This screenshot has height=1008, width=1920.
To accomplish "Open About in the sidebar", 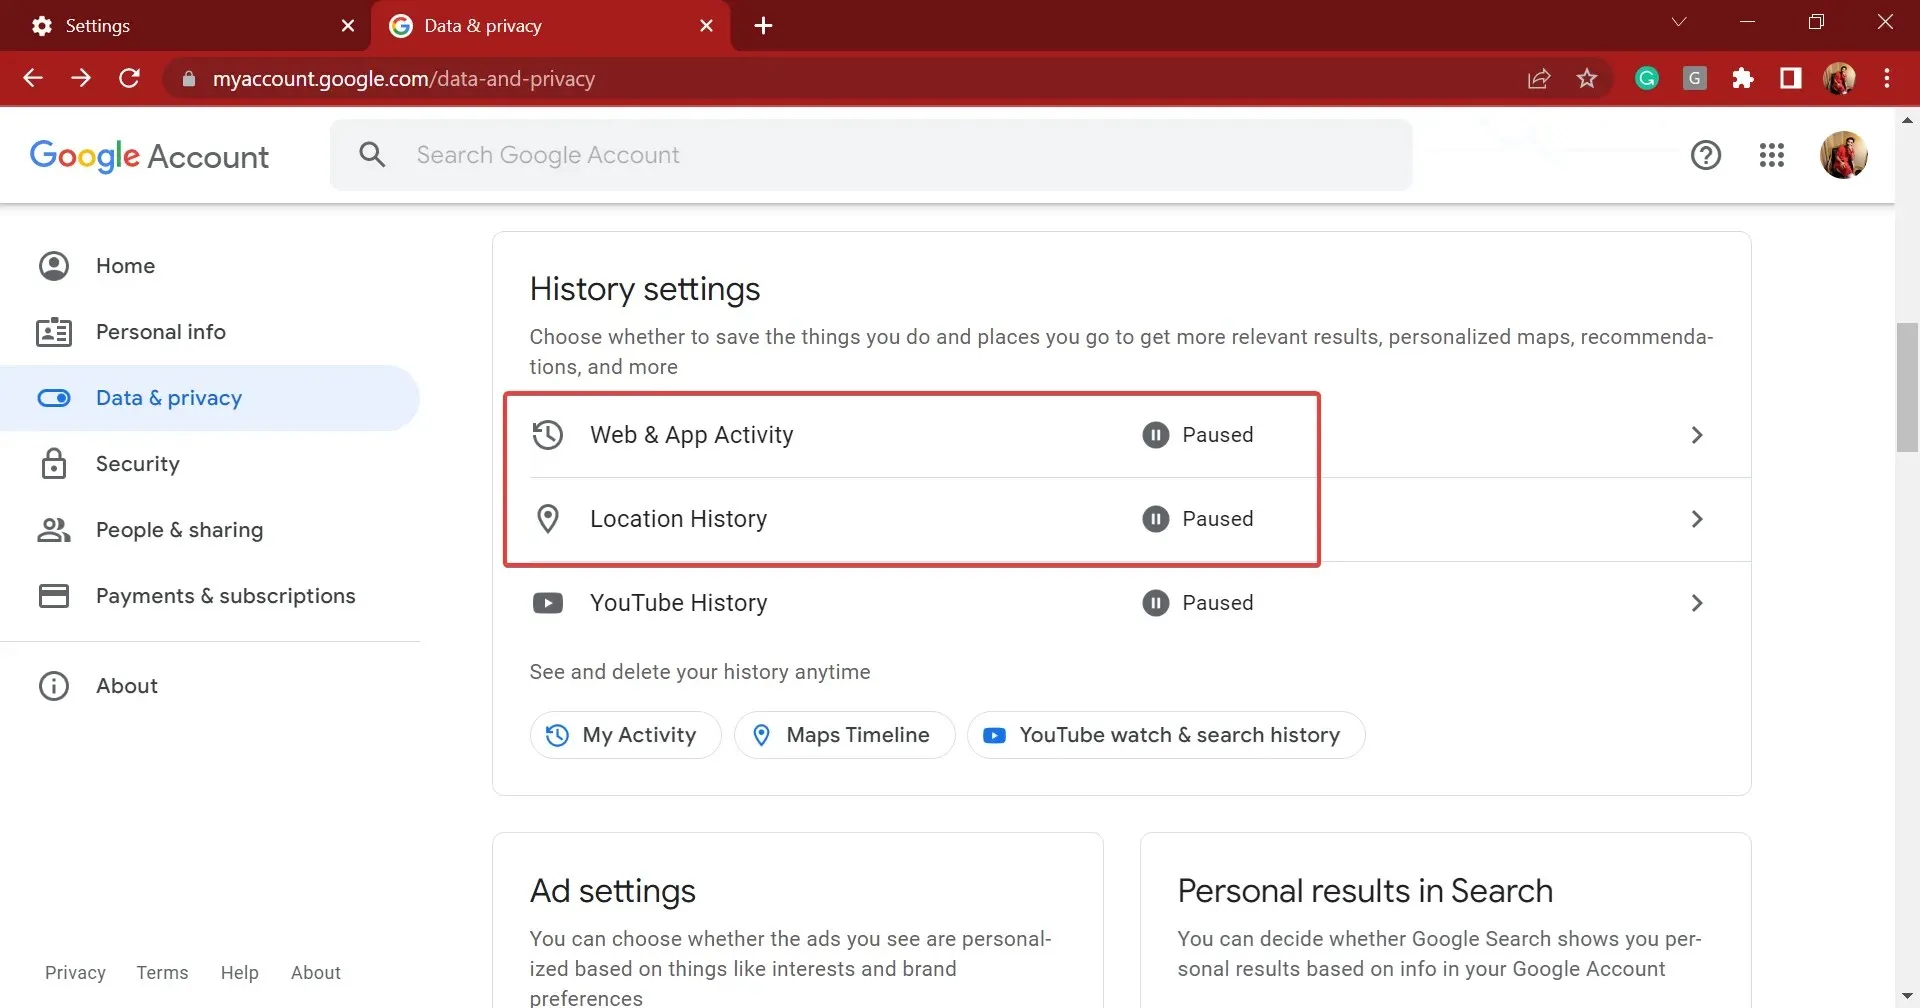I will pyautogui.click(x=210, y=686).
